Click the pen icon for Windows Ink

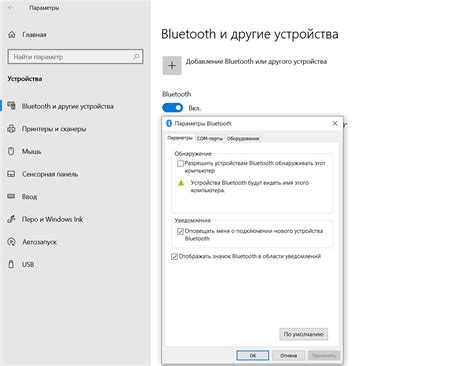coord(11,219)
